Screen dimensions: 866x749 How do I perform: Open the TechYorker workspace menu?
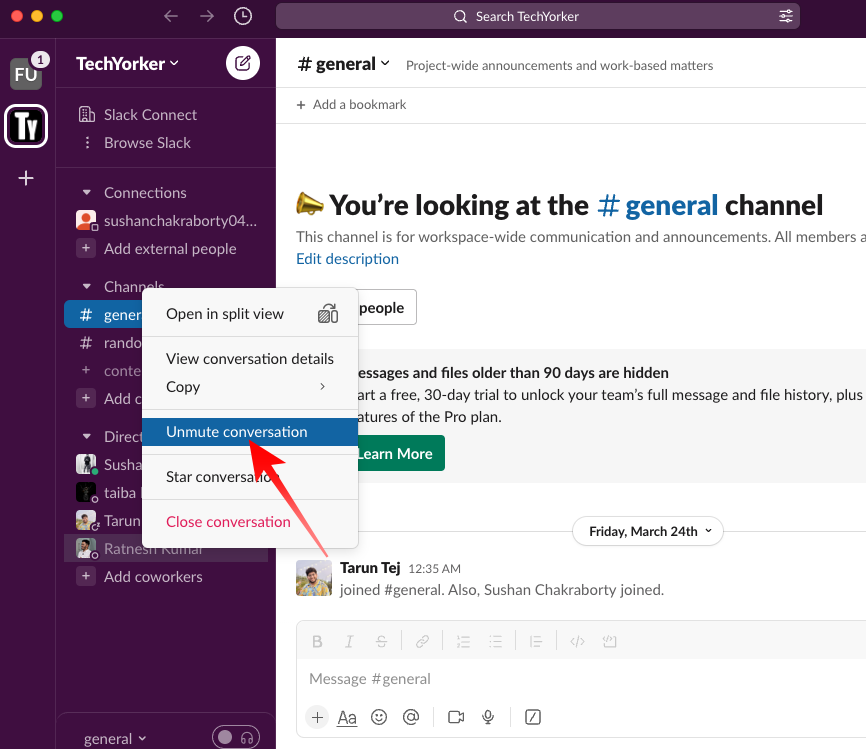pyautogui.click(x=128, y=64)
